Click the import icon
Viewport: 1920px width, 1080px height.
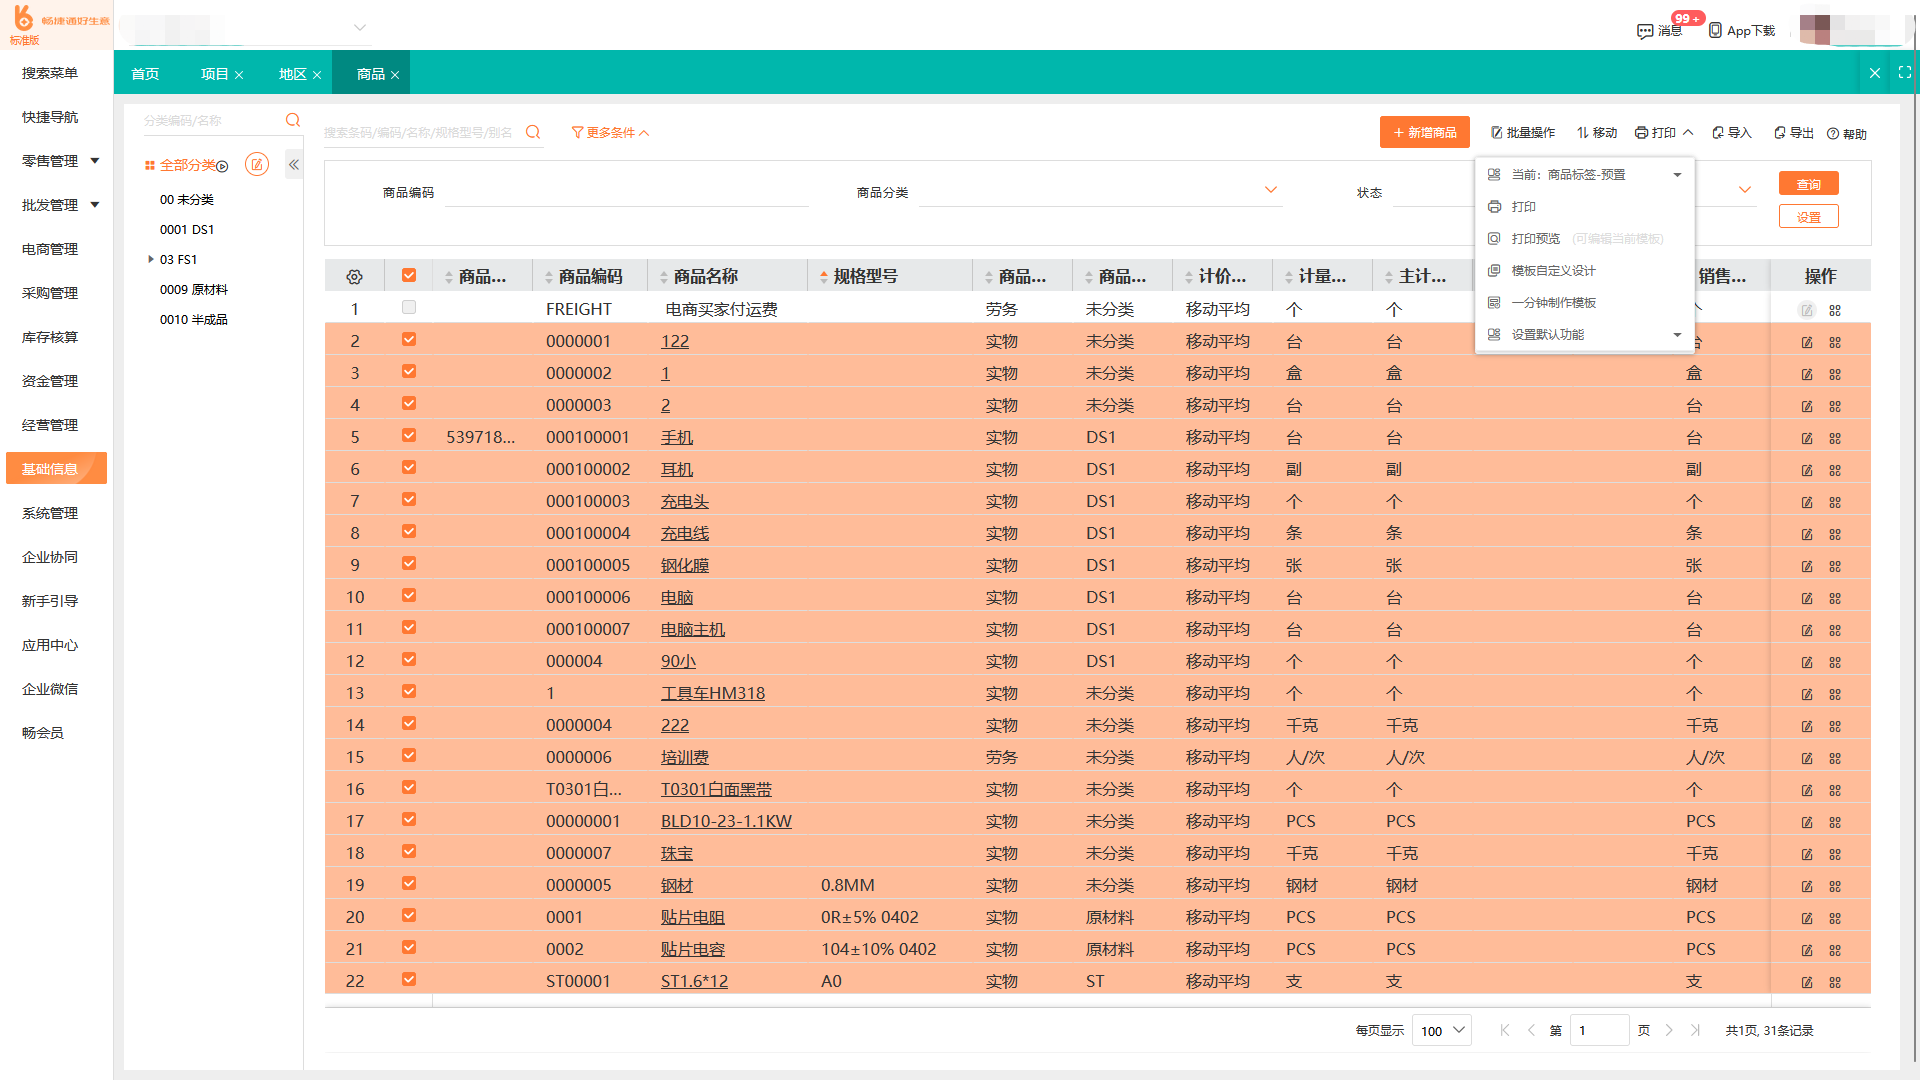[1729, 132]
